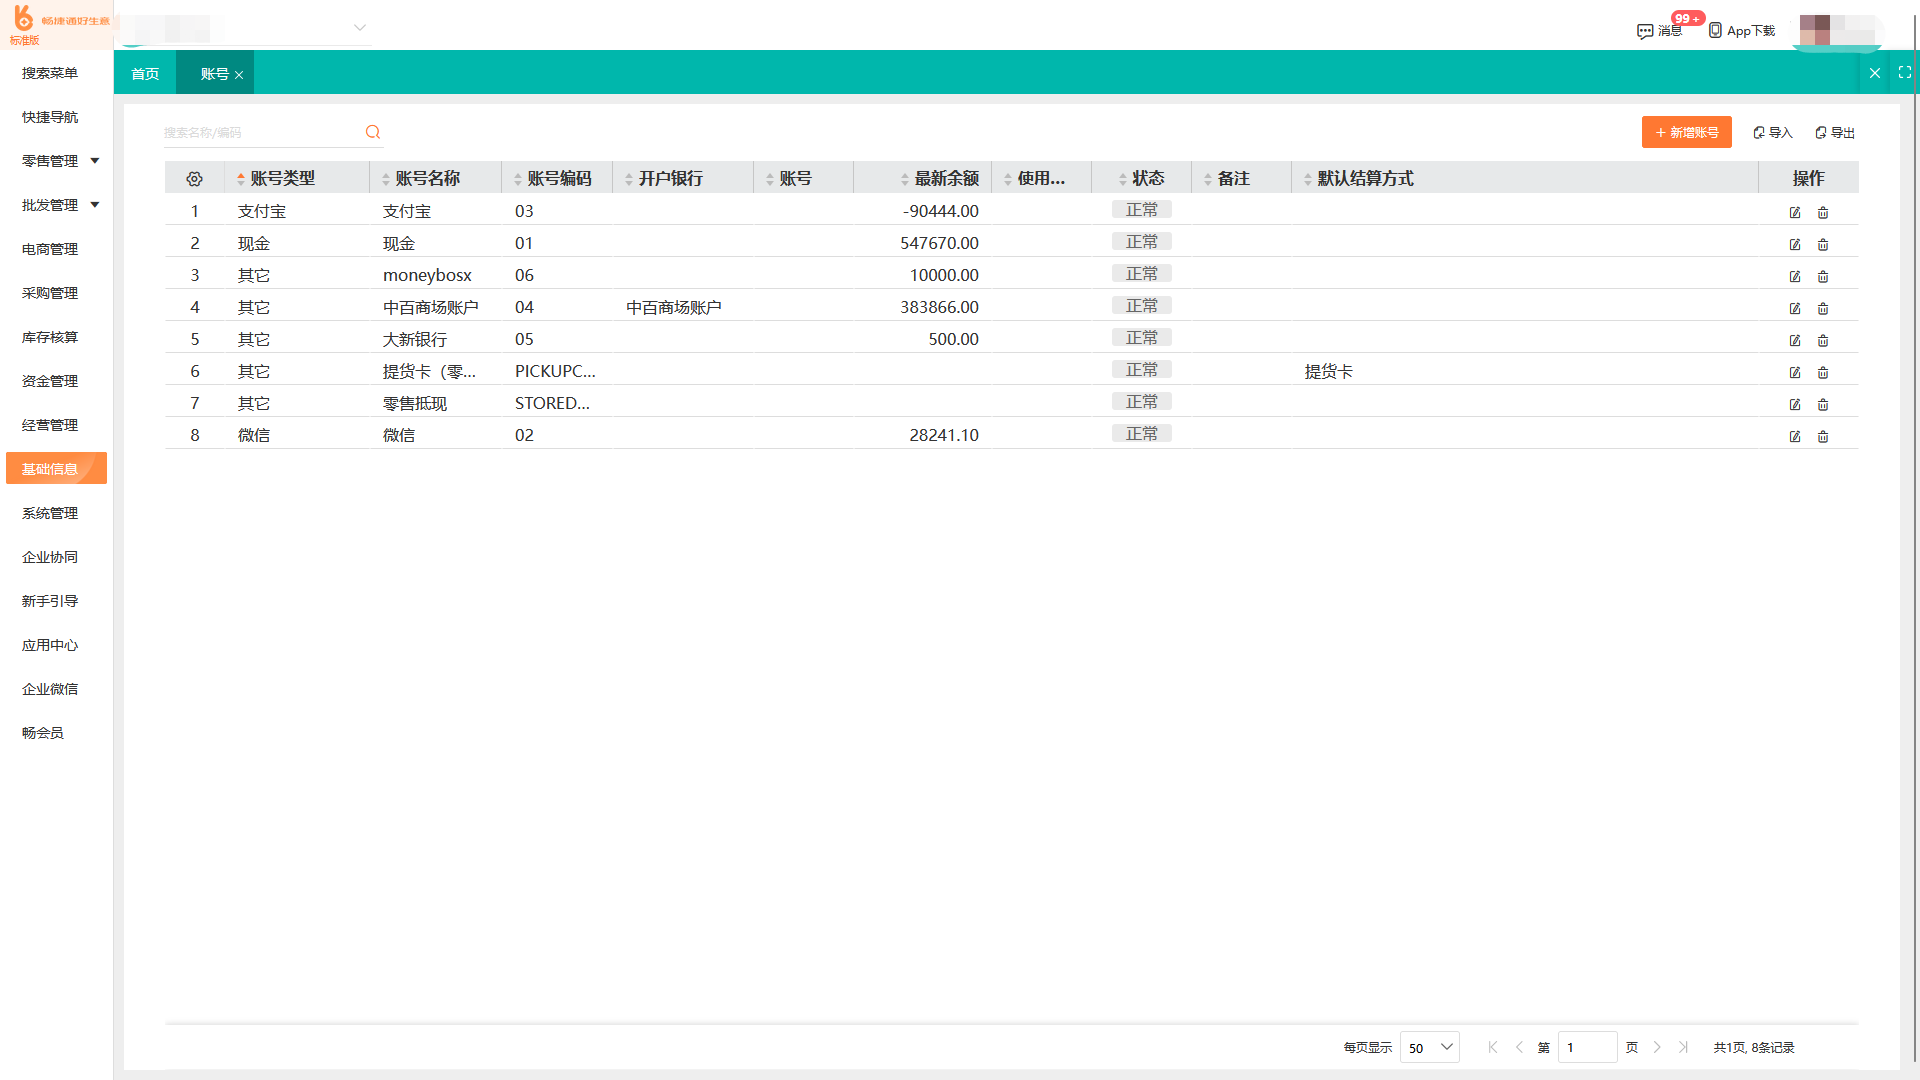Click the delete icon for 中百商场账户
Viewport: 1920px width, 1080px height.
[1822, 306]
